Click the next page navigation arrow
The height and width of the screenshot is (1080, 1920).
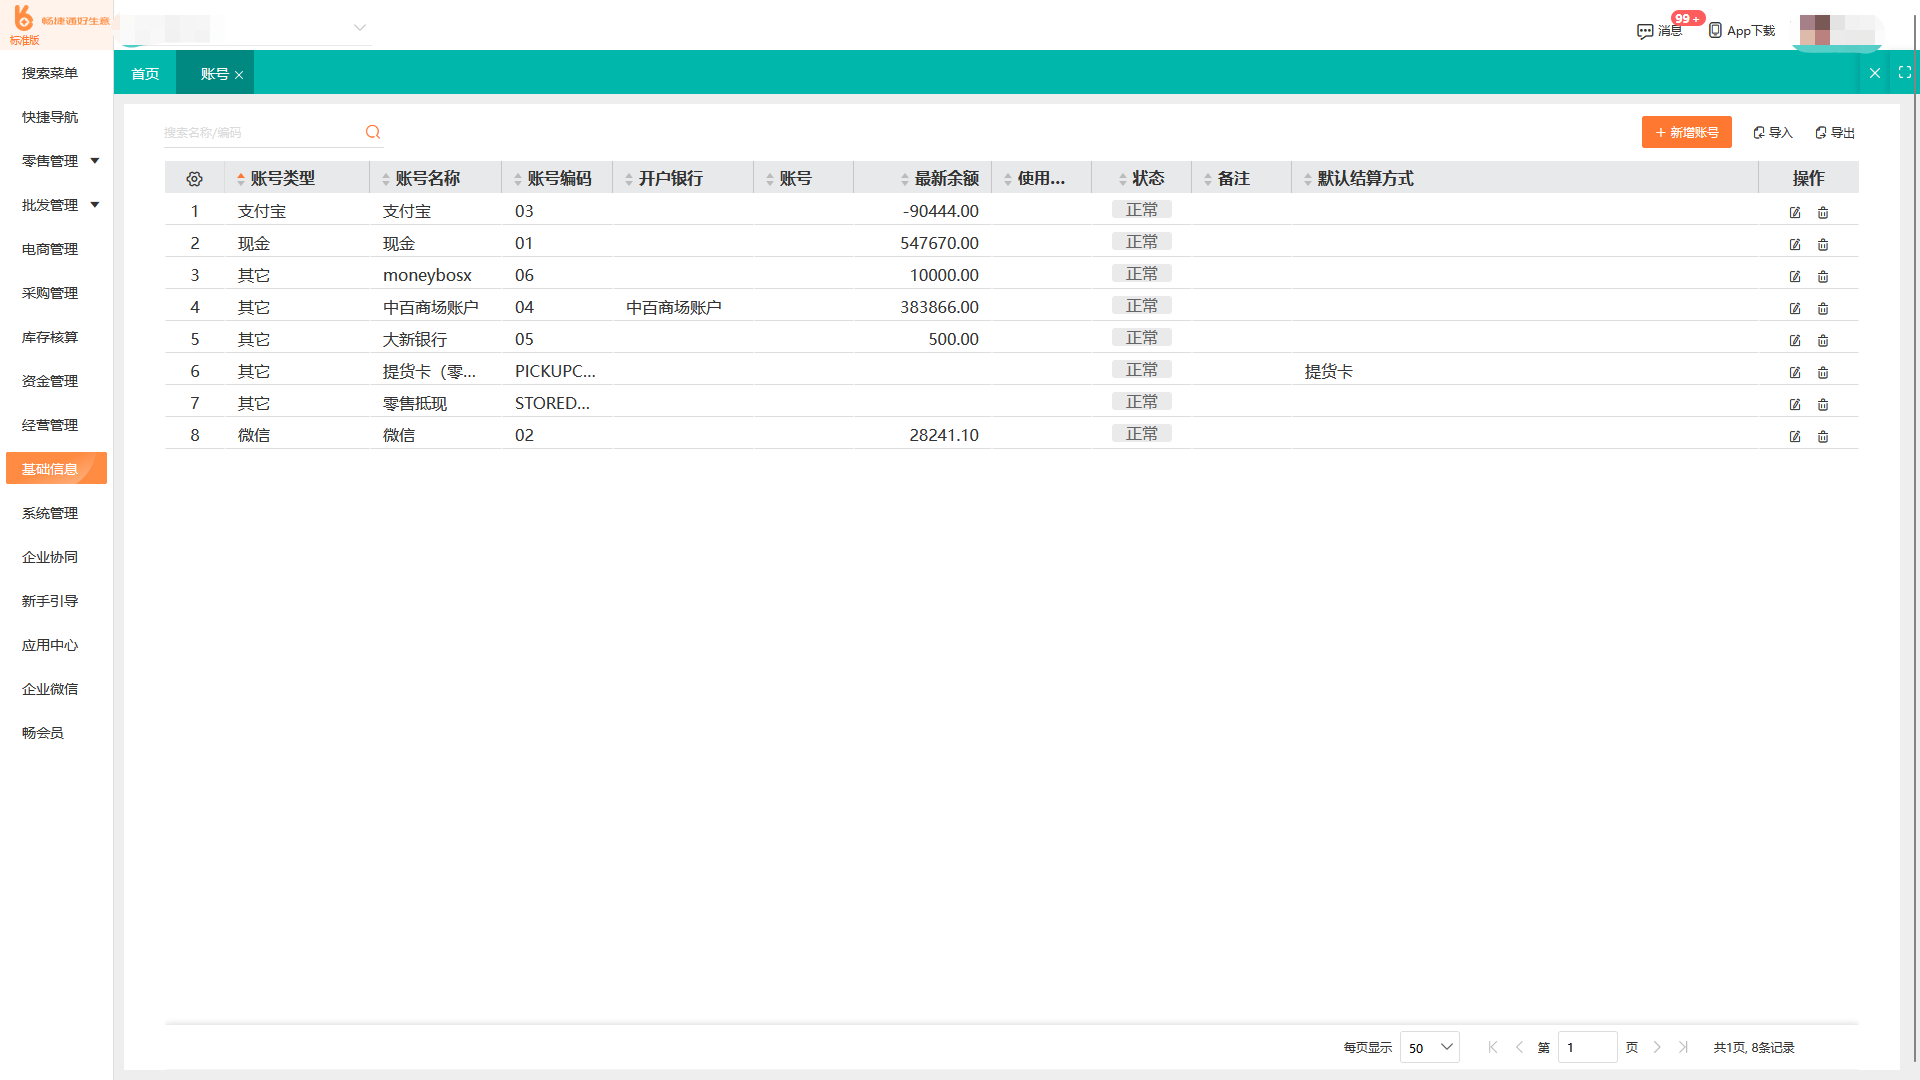tap(1656, 1047)
